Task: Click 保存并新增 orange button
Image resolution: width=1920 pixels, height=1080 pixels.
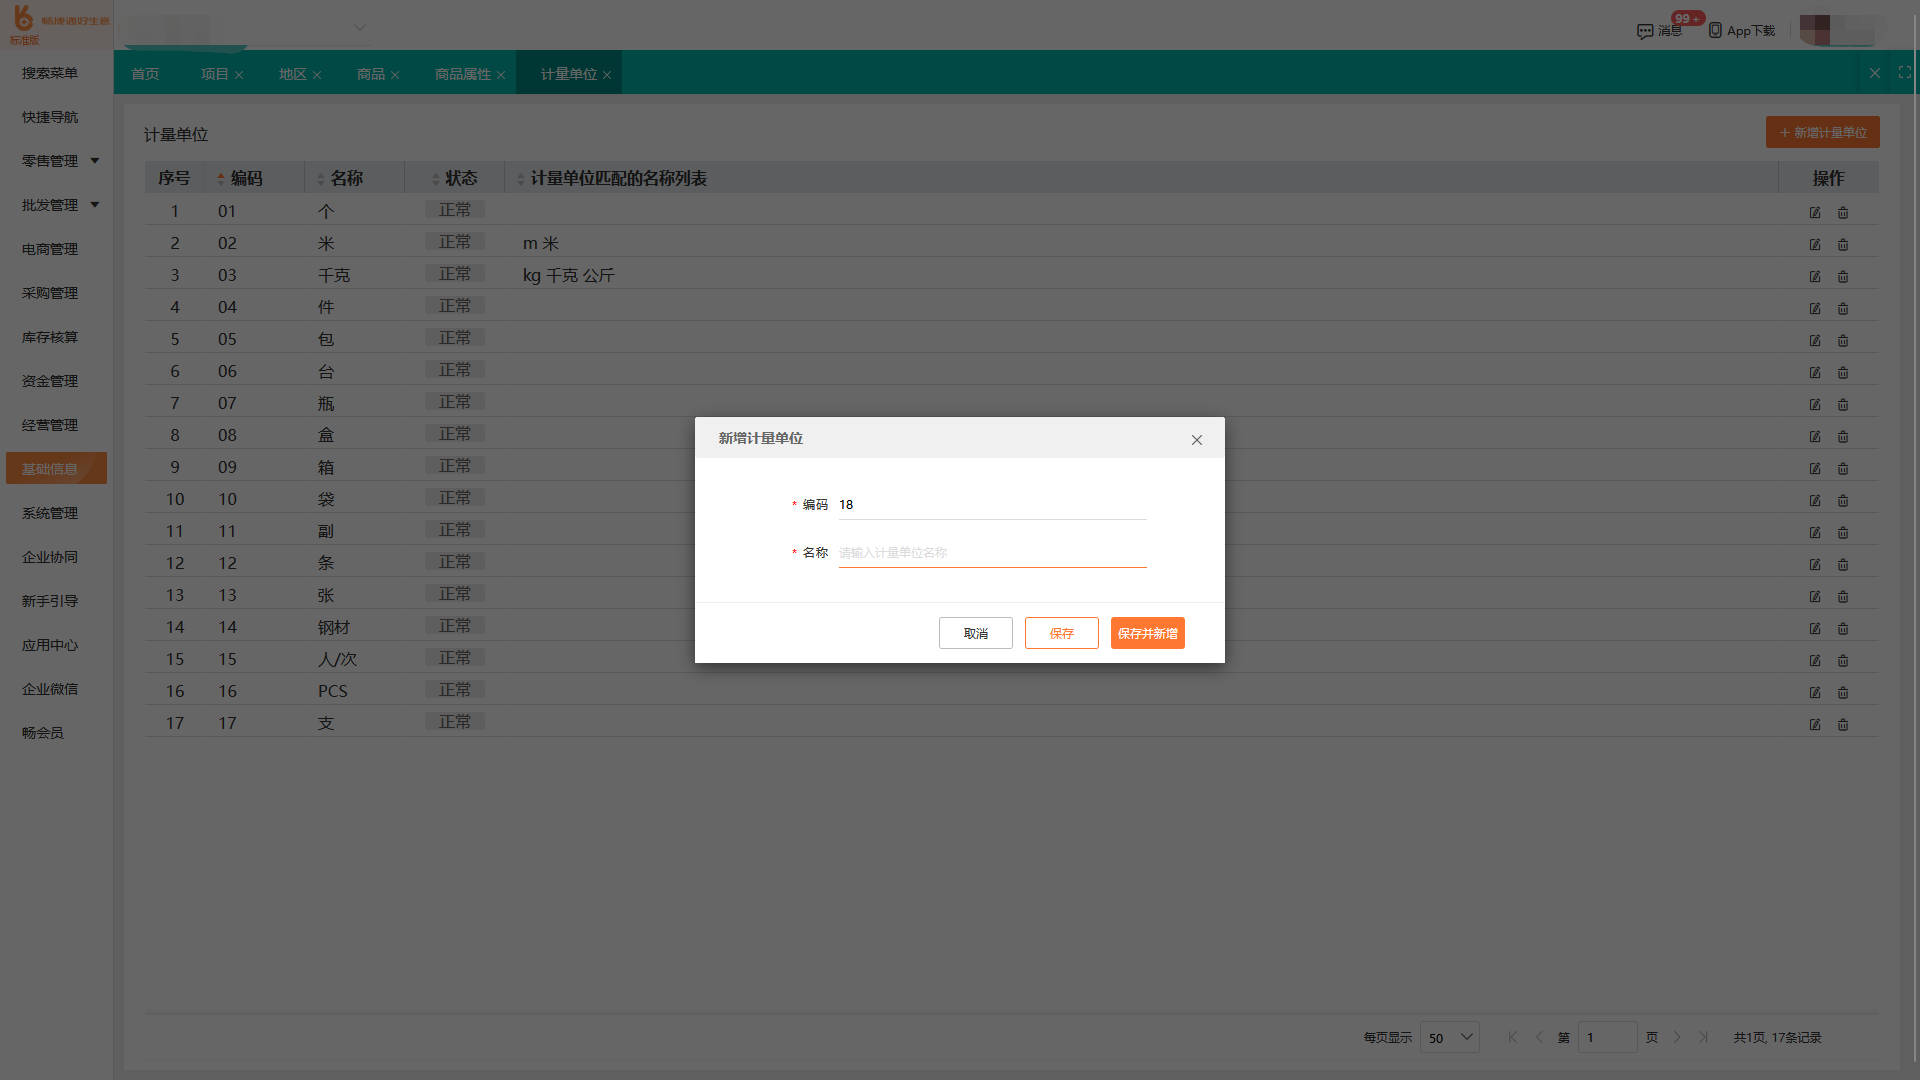Action: [1147, 633]
